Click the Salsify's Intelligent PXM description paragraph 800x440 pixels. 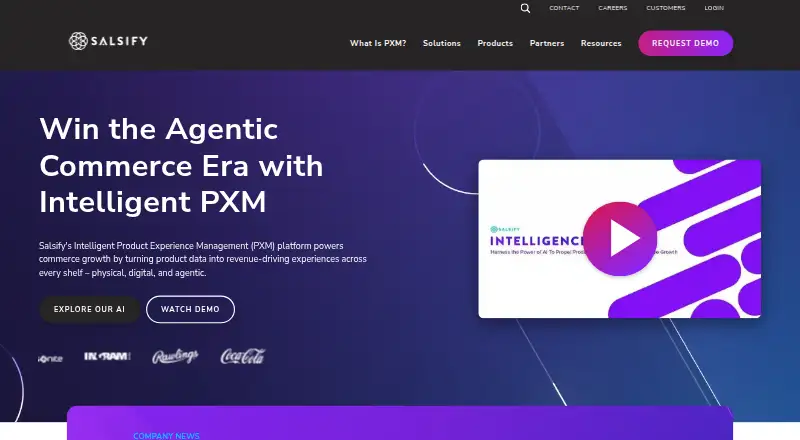click(x=203, y=259)
